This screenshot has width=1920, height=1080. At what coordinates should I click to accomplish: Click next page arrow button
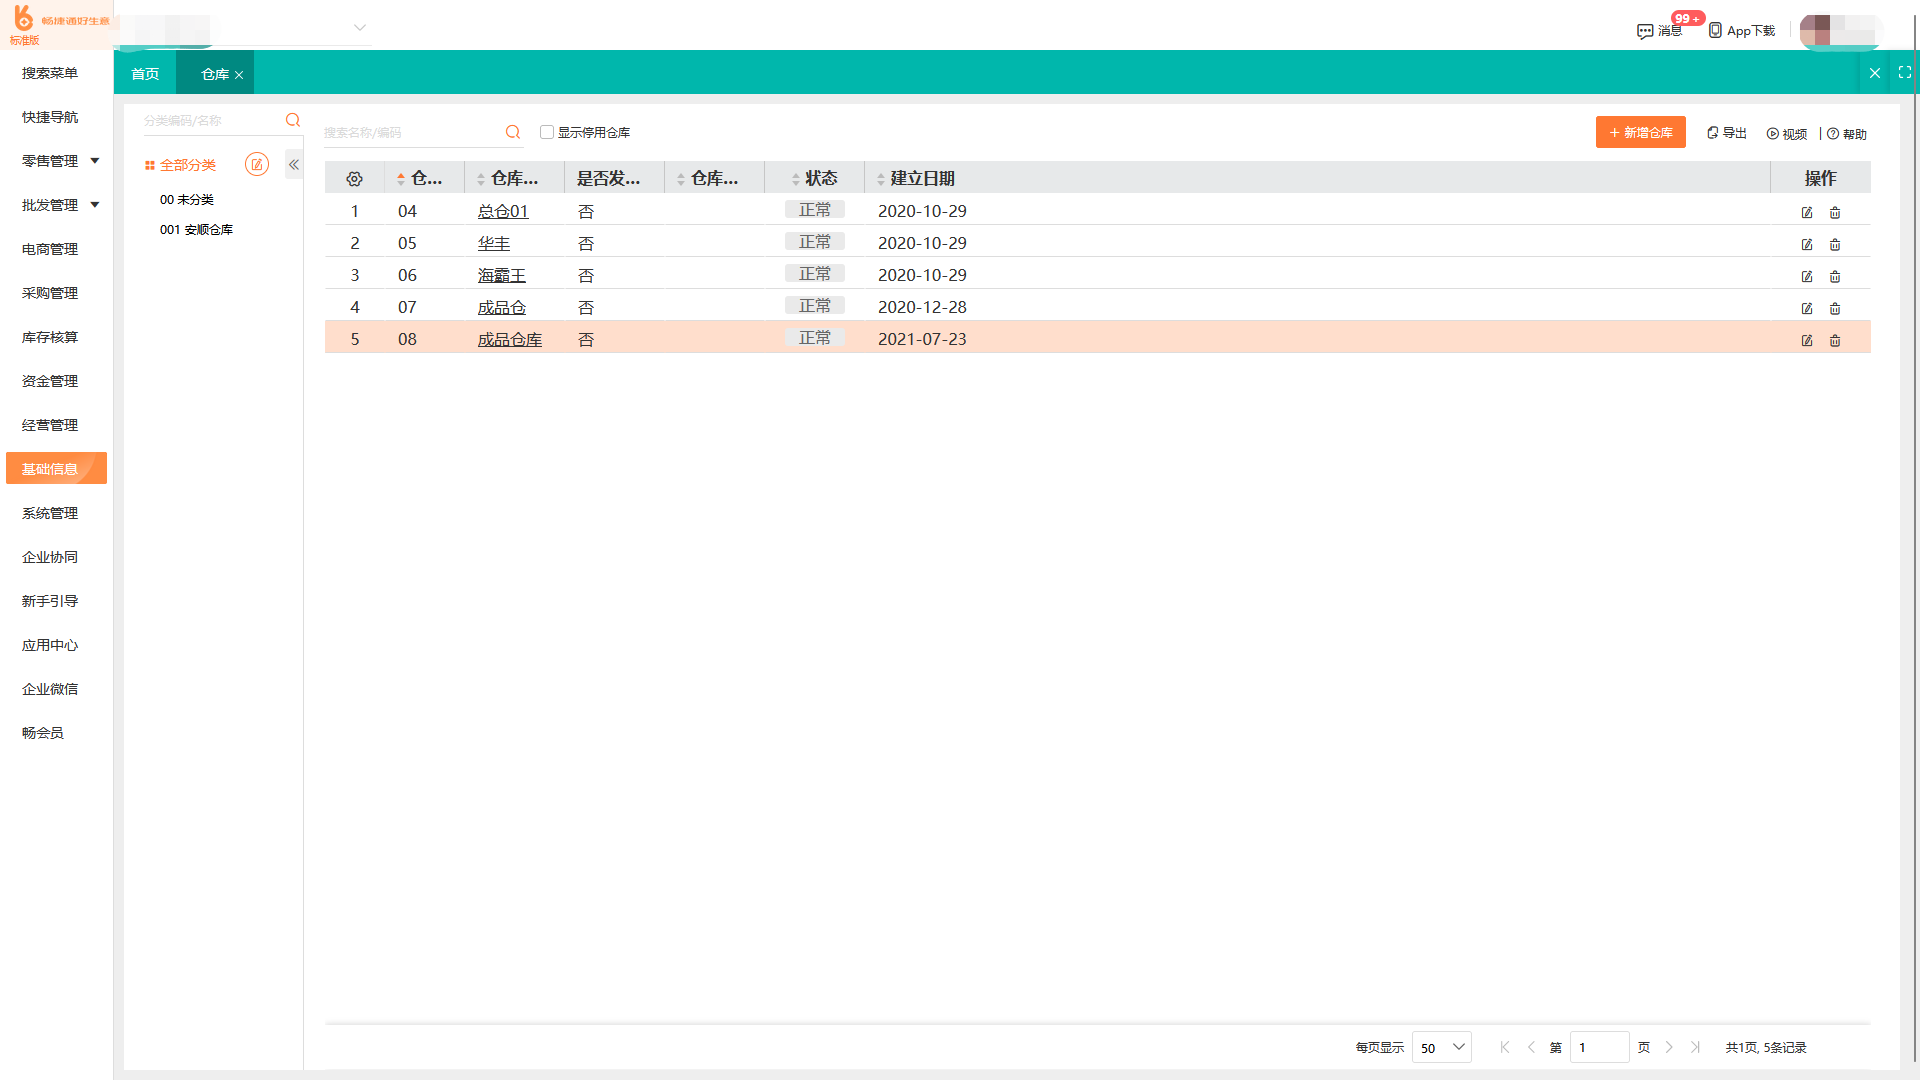tap(1668, 1047)
